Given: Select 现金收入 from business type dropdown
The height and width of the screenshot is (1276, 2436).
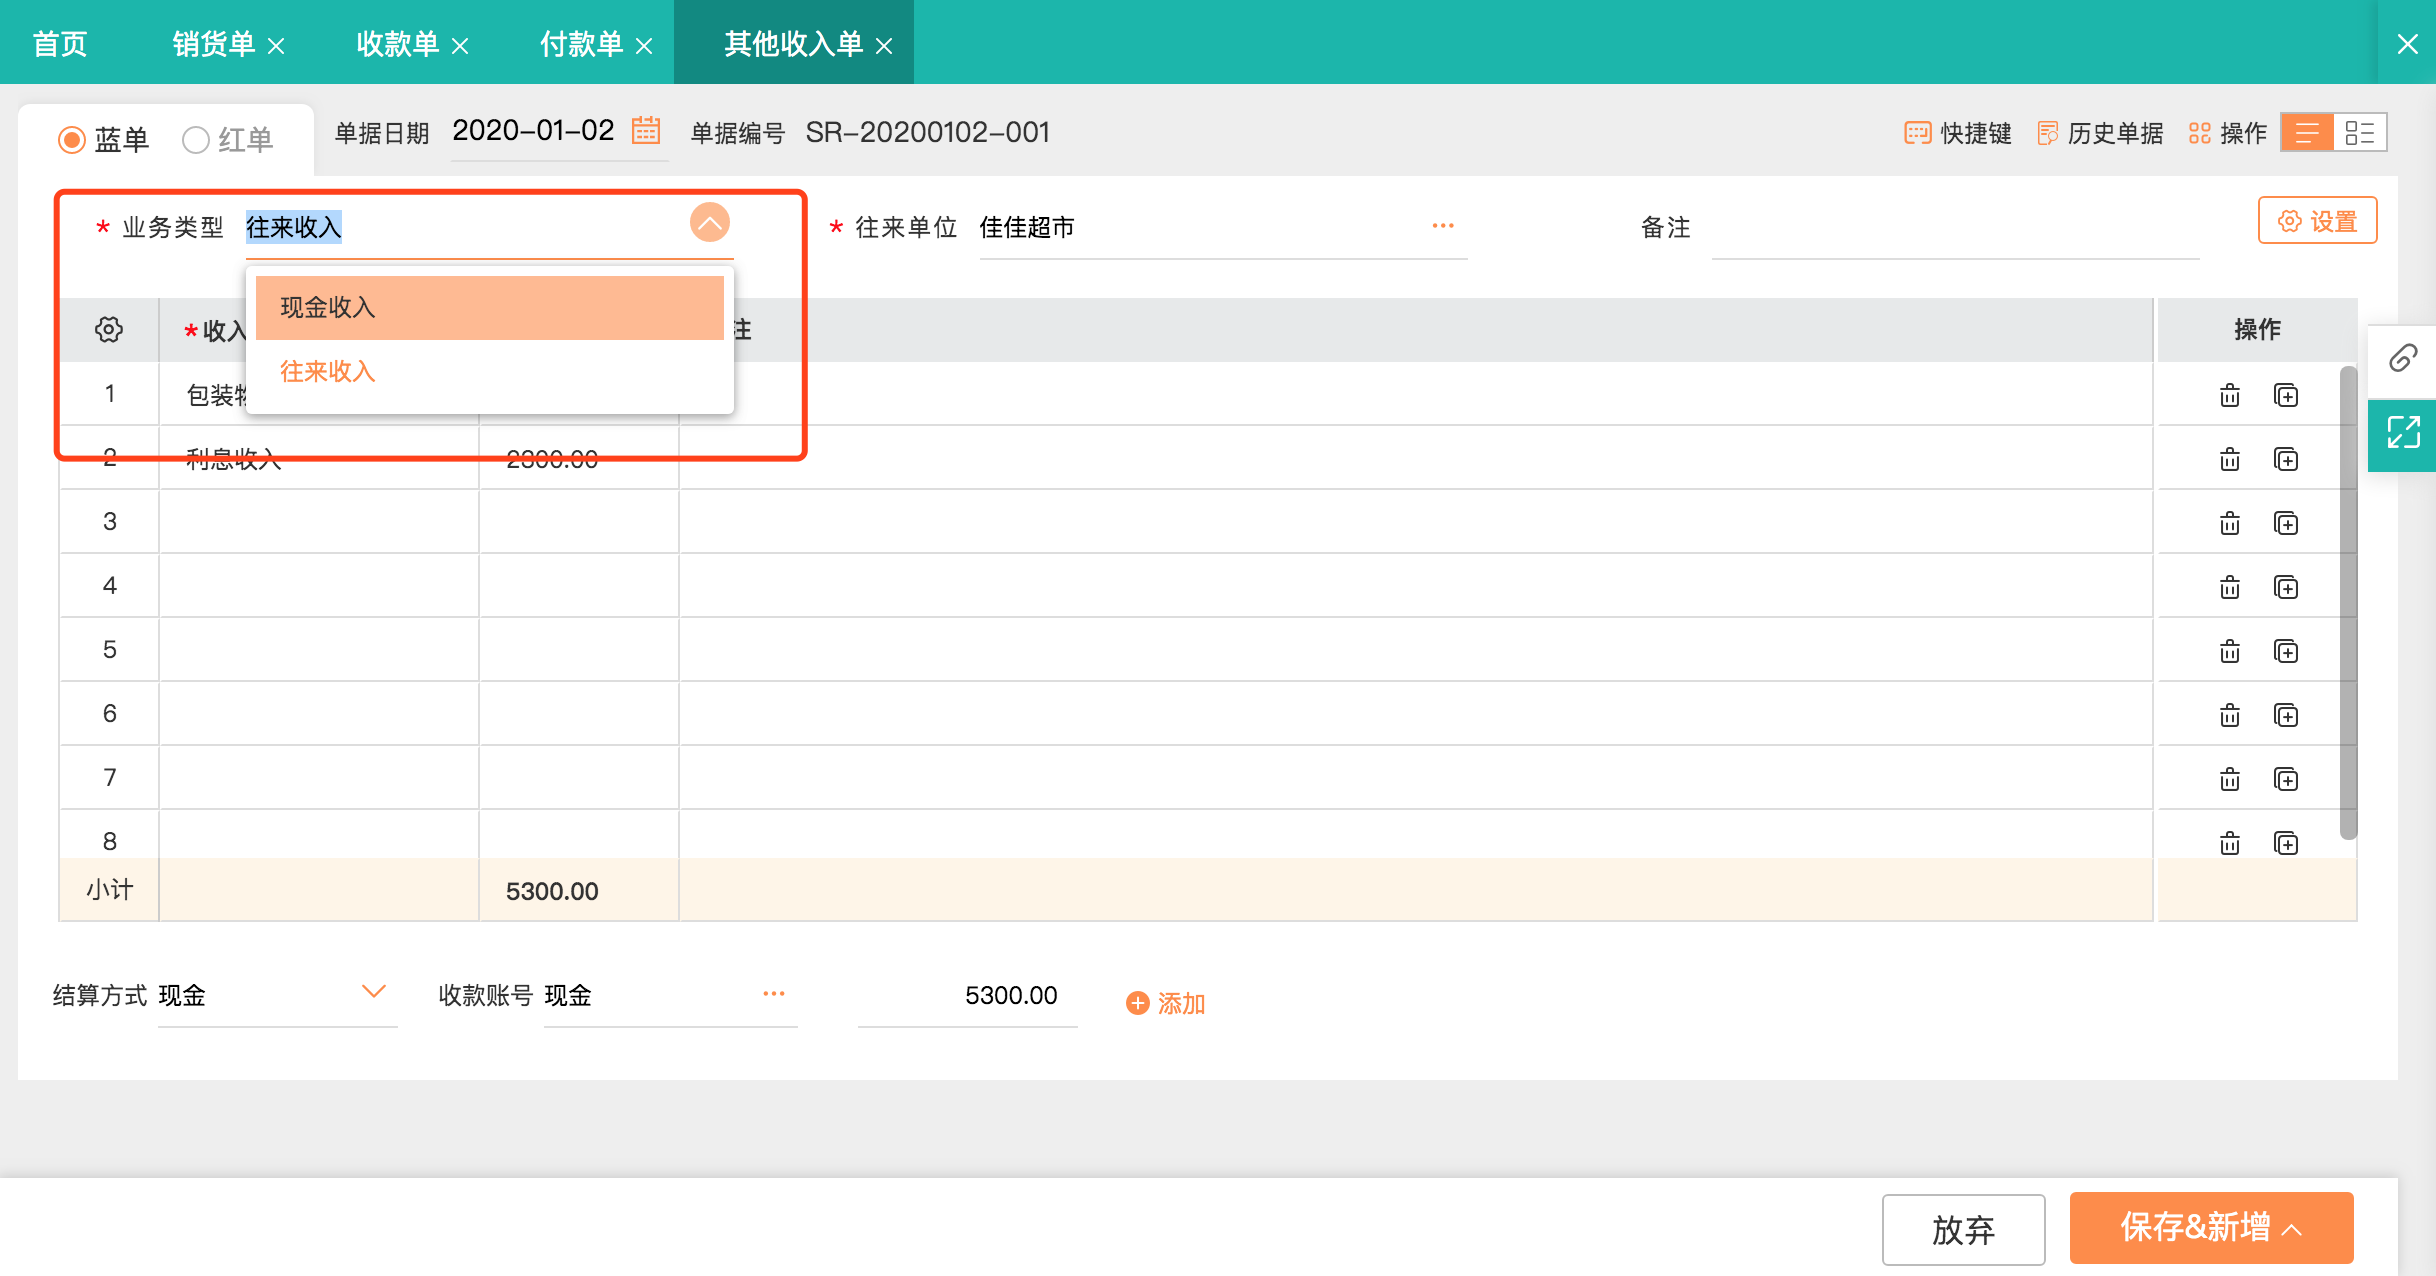Looking at the screenshot, I should tap(488, 306).
